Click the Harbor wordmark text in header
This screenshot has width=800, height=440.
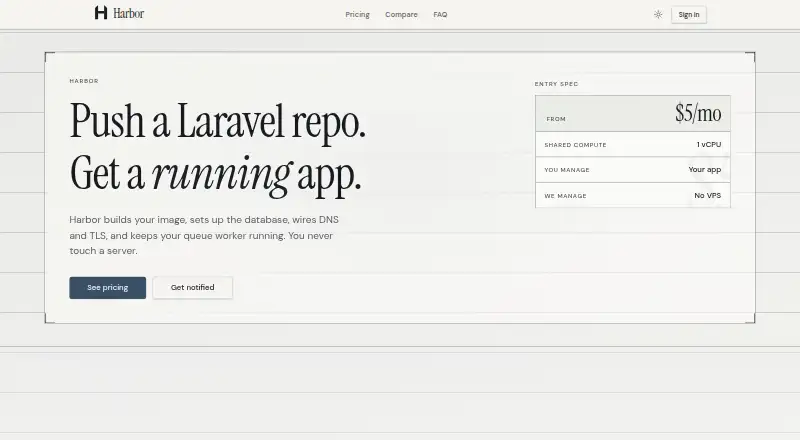(x=129, y=13)
